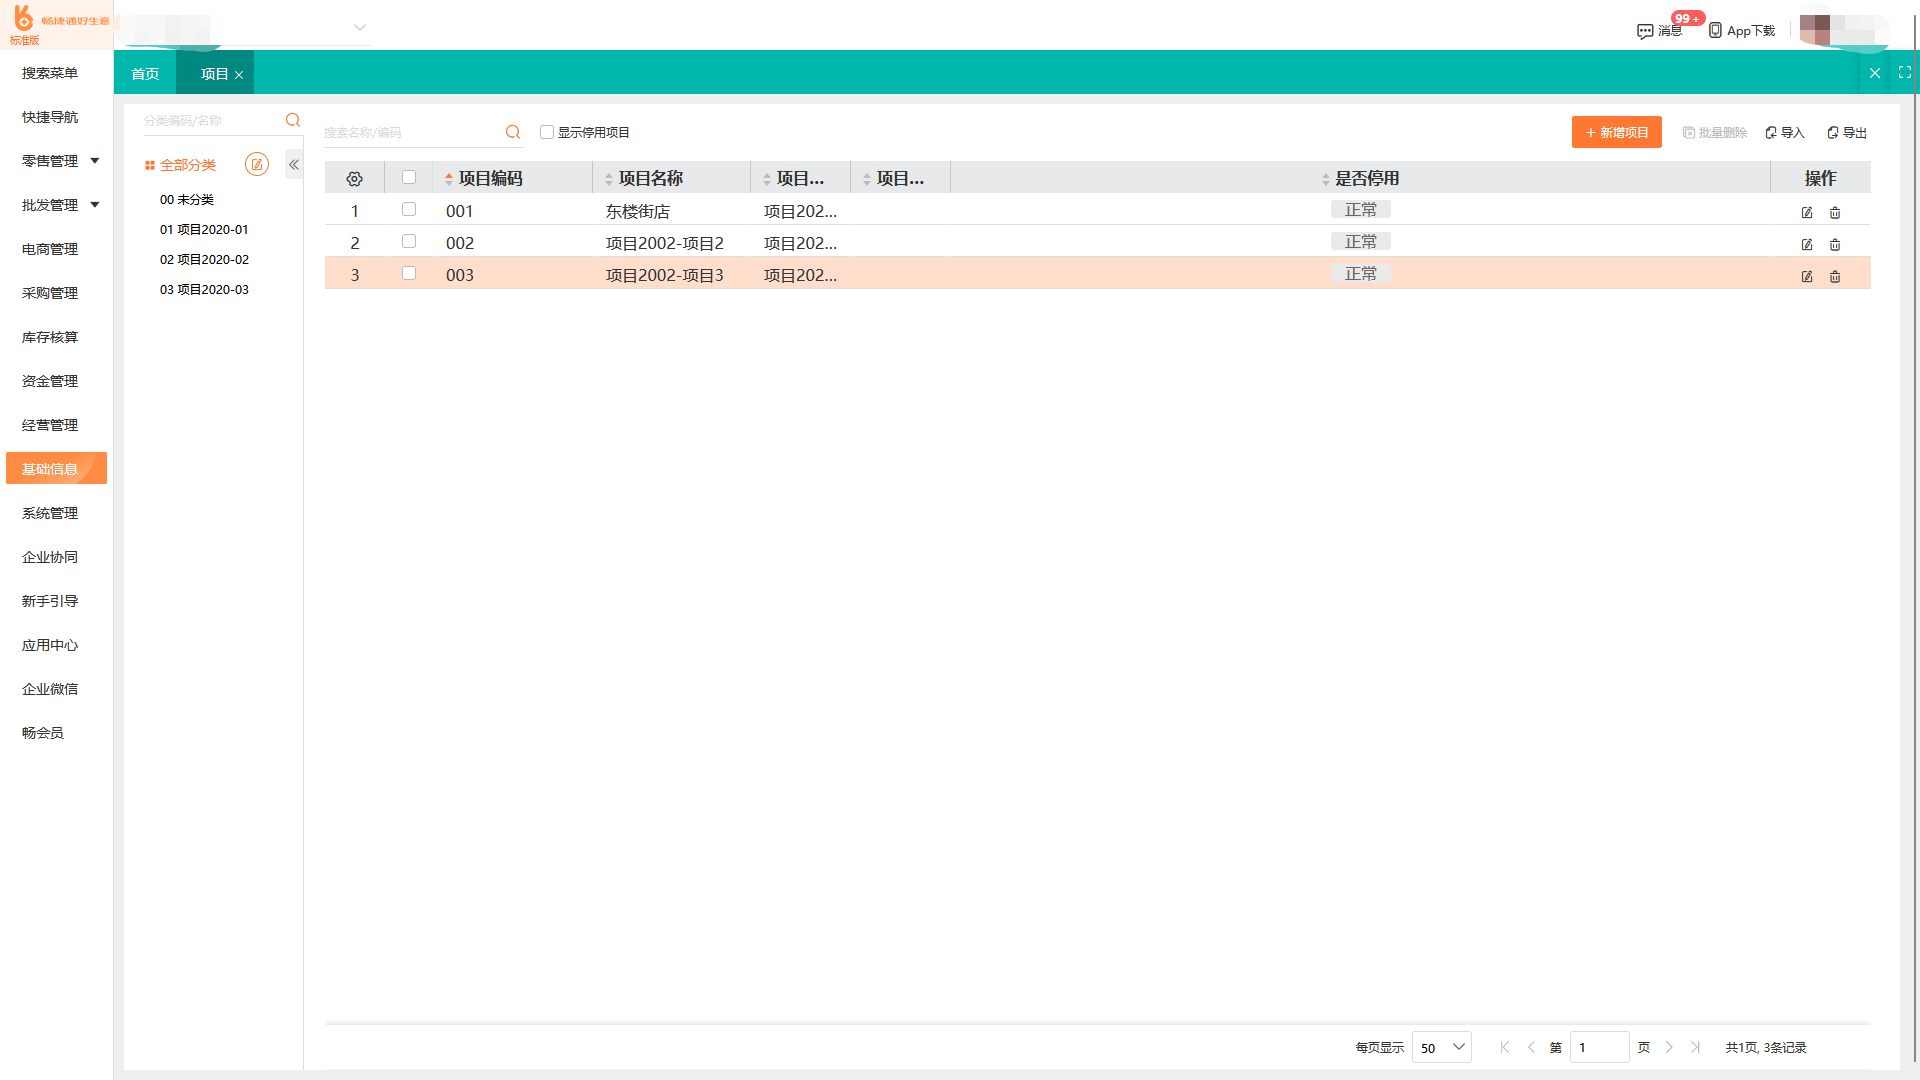Select all rows using header checkbox
This screenshot has width=1920, height=1080.
[409, 178]
